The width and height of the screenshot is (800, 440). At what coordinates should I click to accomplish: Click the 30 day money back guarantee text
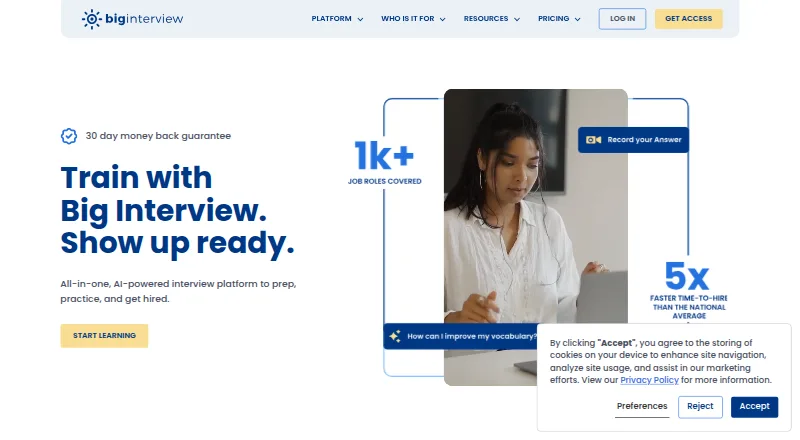158,136
